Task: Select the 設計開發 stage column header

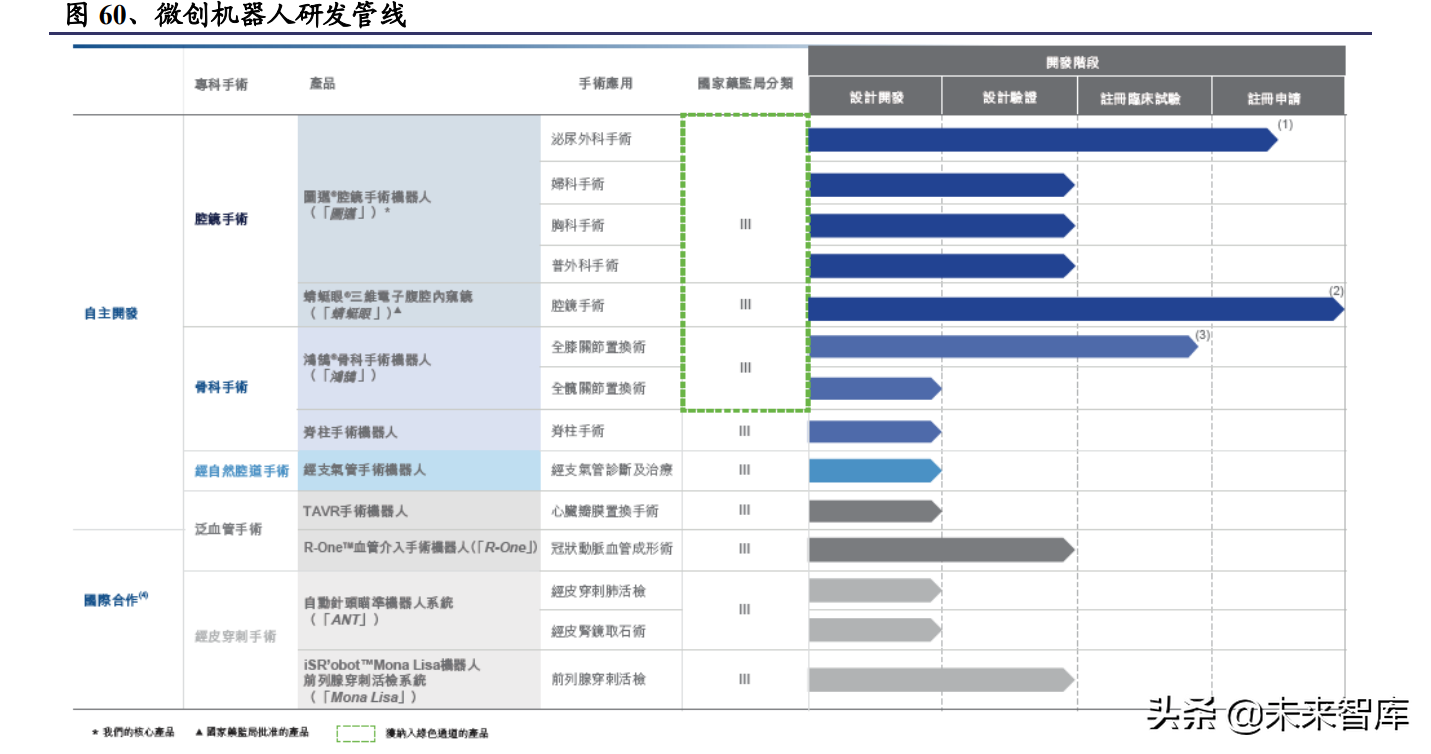Action: point(876,98)
